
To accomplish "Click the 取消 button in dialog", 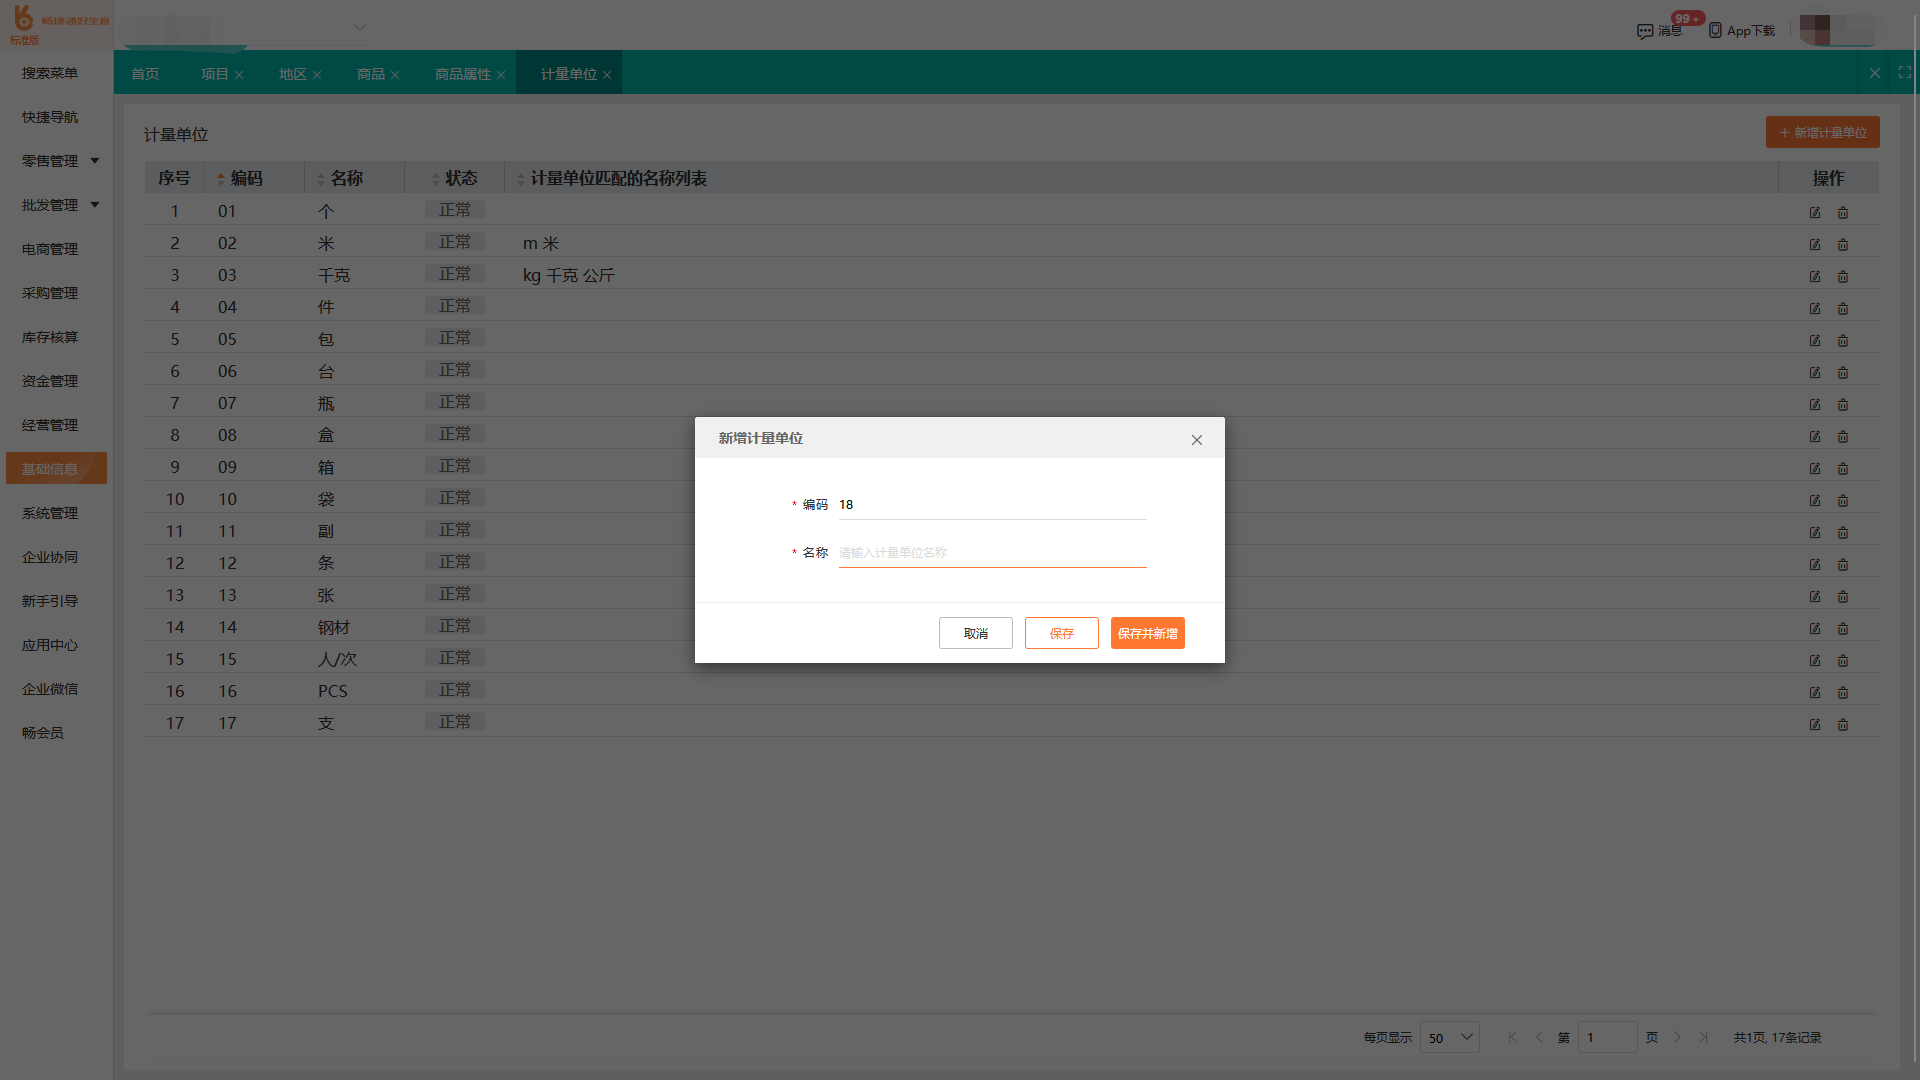I will [975, 633].
